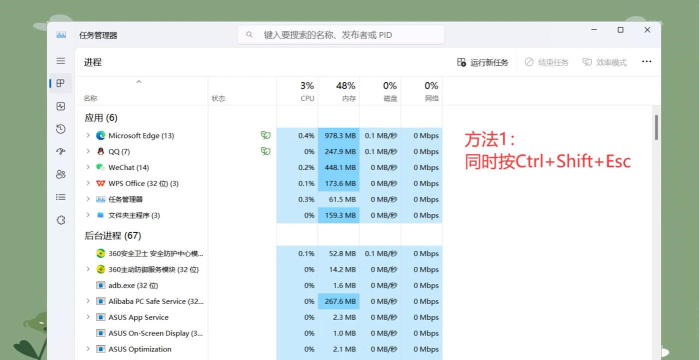Viewport: 699px width, 360px height.
Task: Minimize the Task Manager window
Action: coord(594,30)
